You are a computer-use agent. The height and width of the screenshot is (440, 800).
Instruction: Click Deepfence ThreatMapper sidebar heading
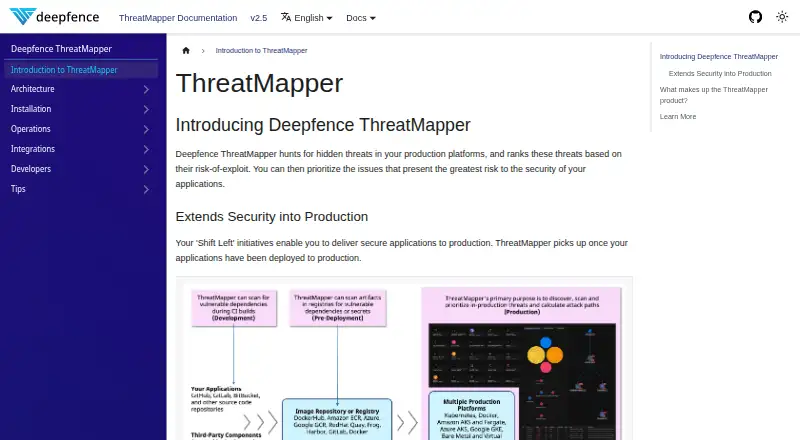61,48
